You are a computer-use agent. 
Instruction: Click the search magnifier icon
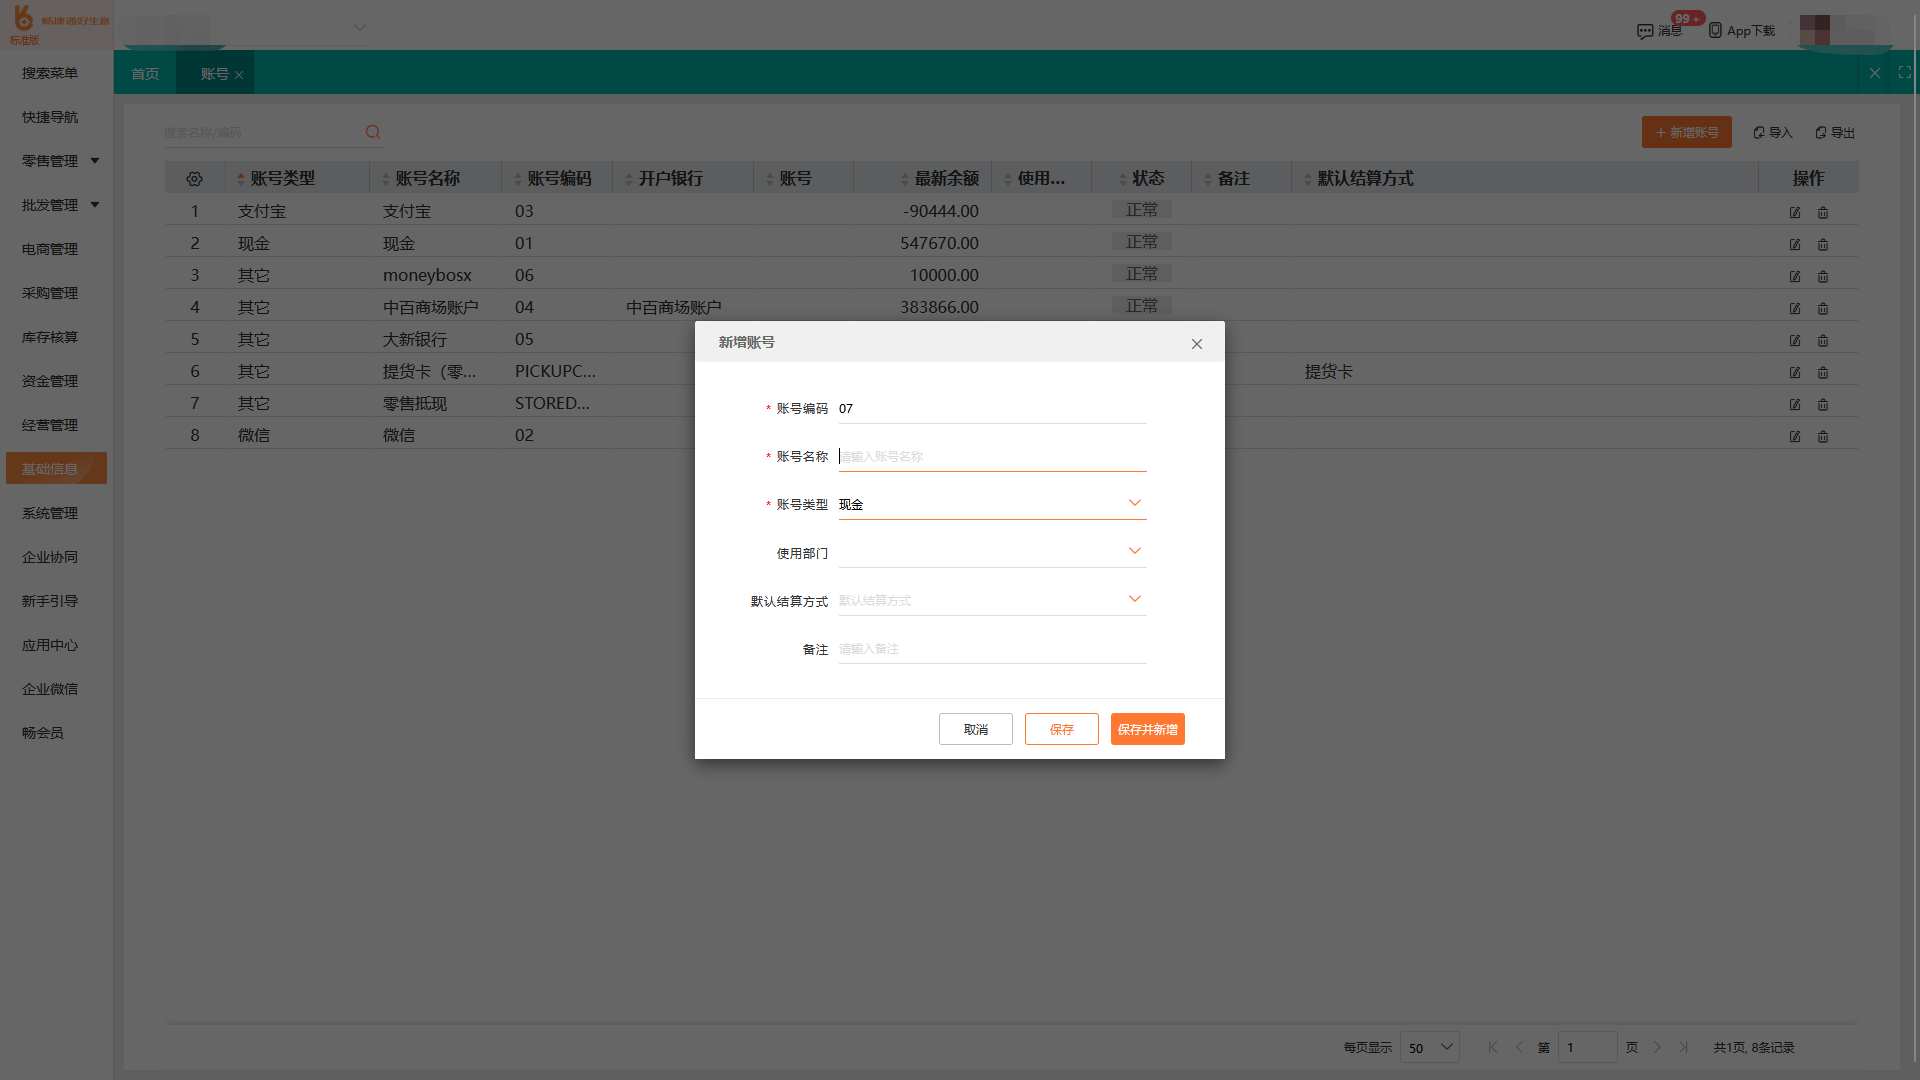tap(373, 132)
